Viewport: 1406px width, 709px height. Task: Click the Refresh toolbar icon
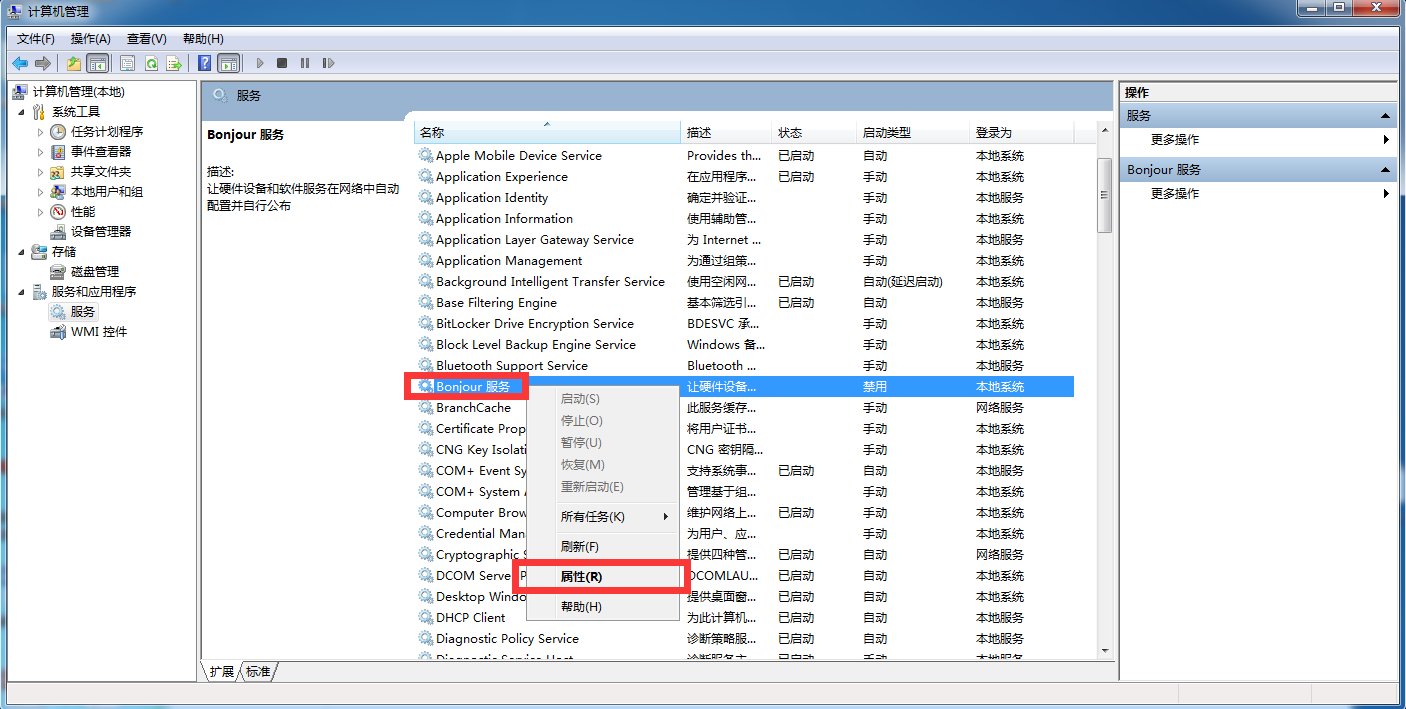151,63
